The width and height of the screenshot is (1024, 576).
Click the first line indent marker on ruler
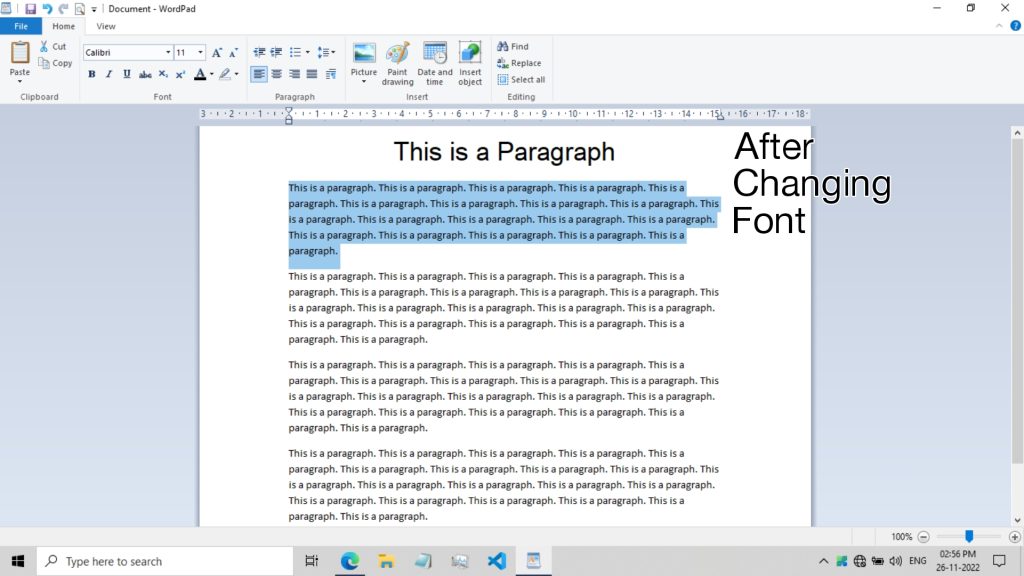tap(289, 111)
